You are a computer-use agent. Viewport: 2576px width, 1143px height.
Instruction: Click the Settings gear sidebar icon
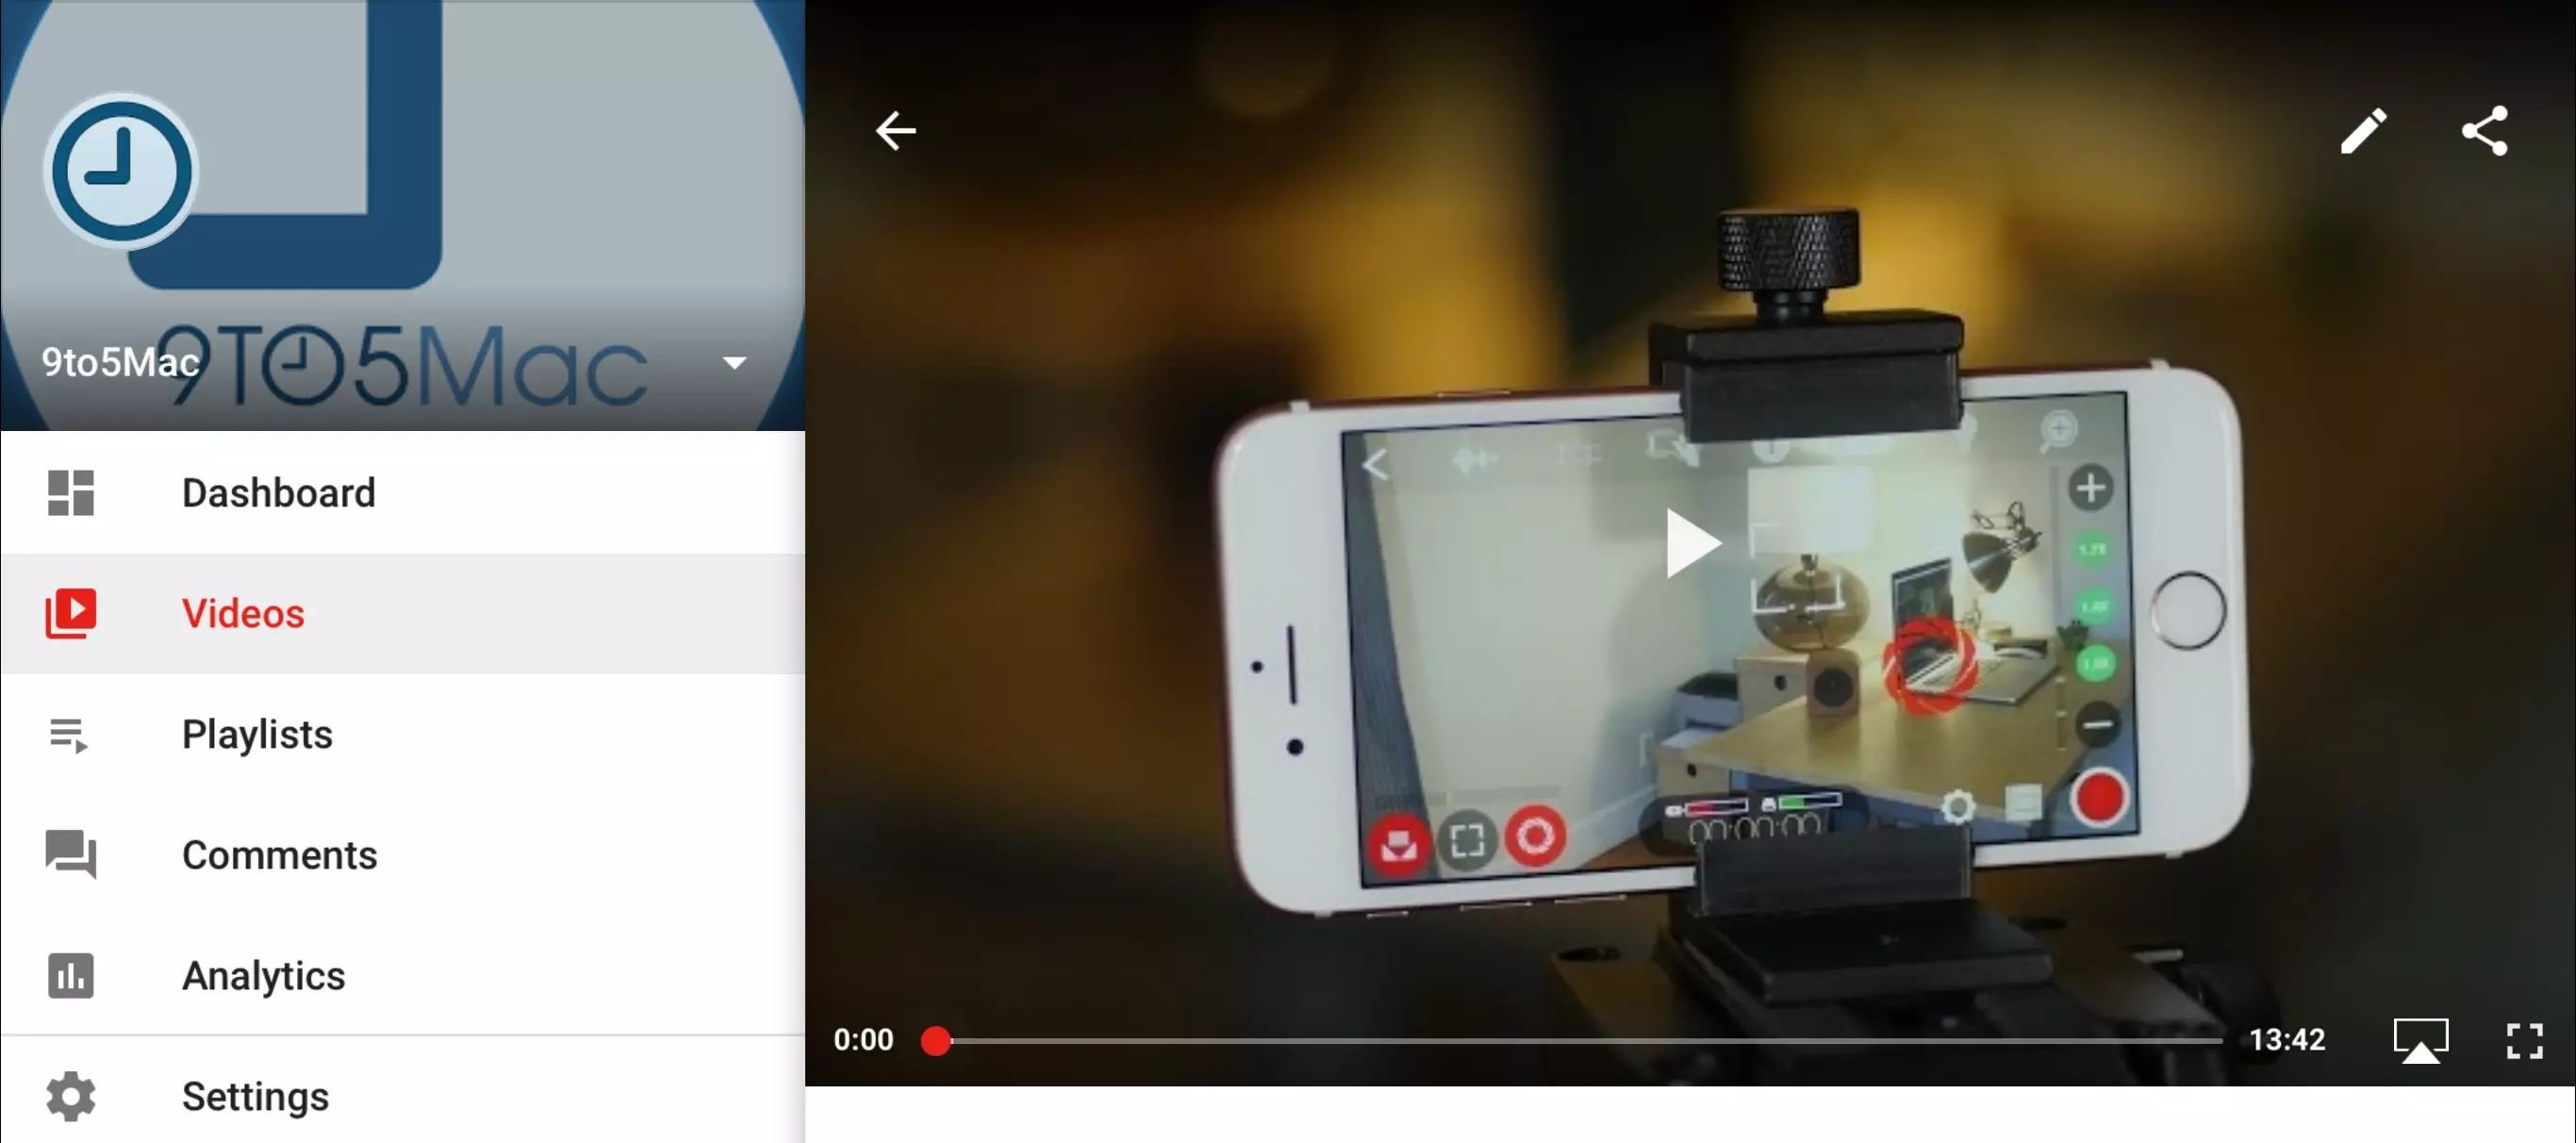click(69, 1097)
